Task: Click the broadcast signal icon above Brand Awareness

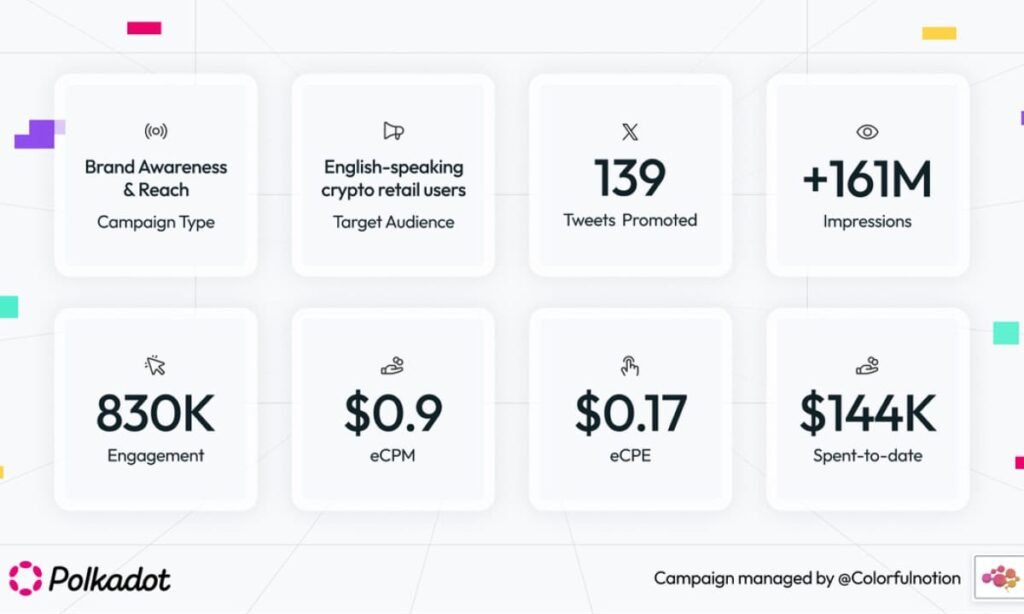Action: pyautogui.click(x=155, y=131)
